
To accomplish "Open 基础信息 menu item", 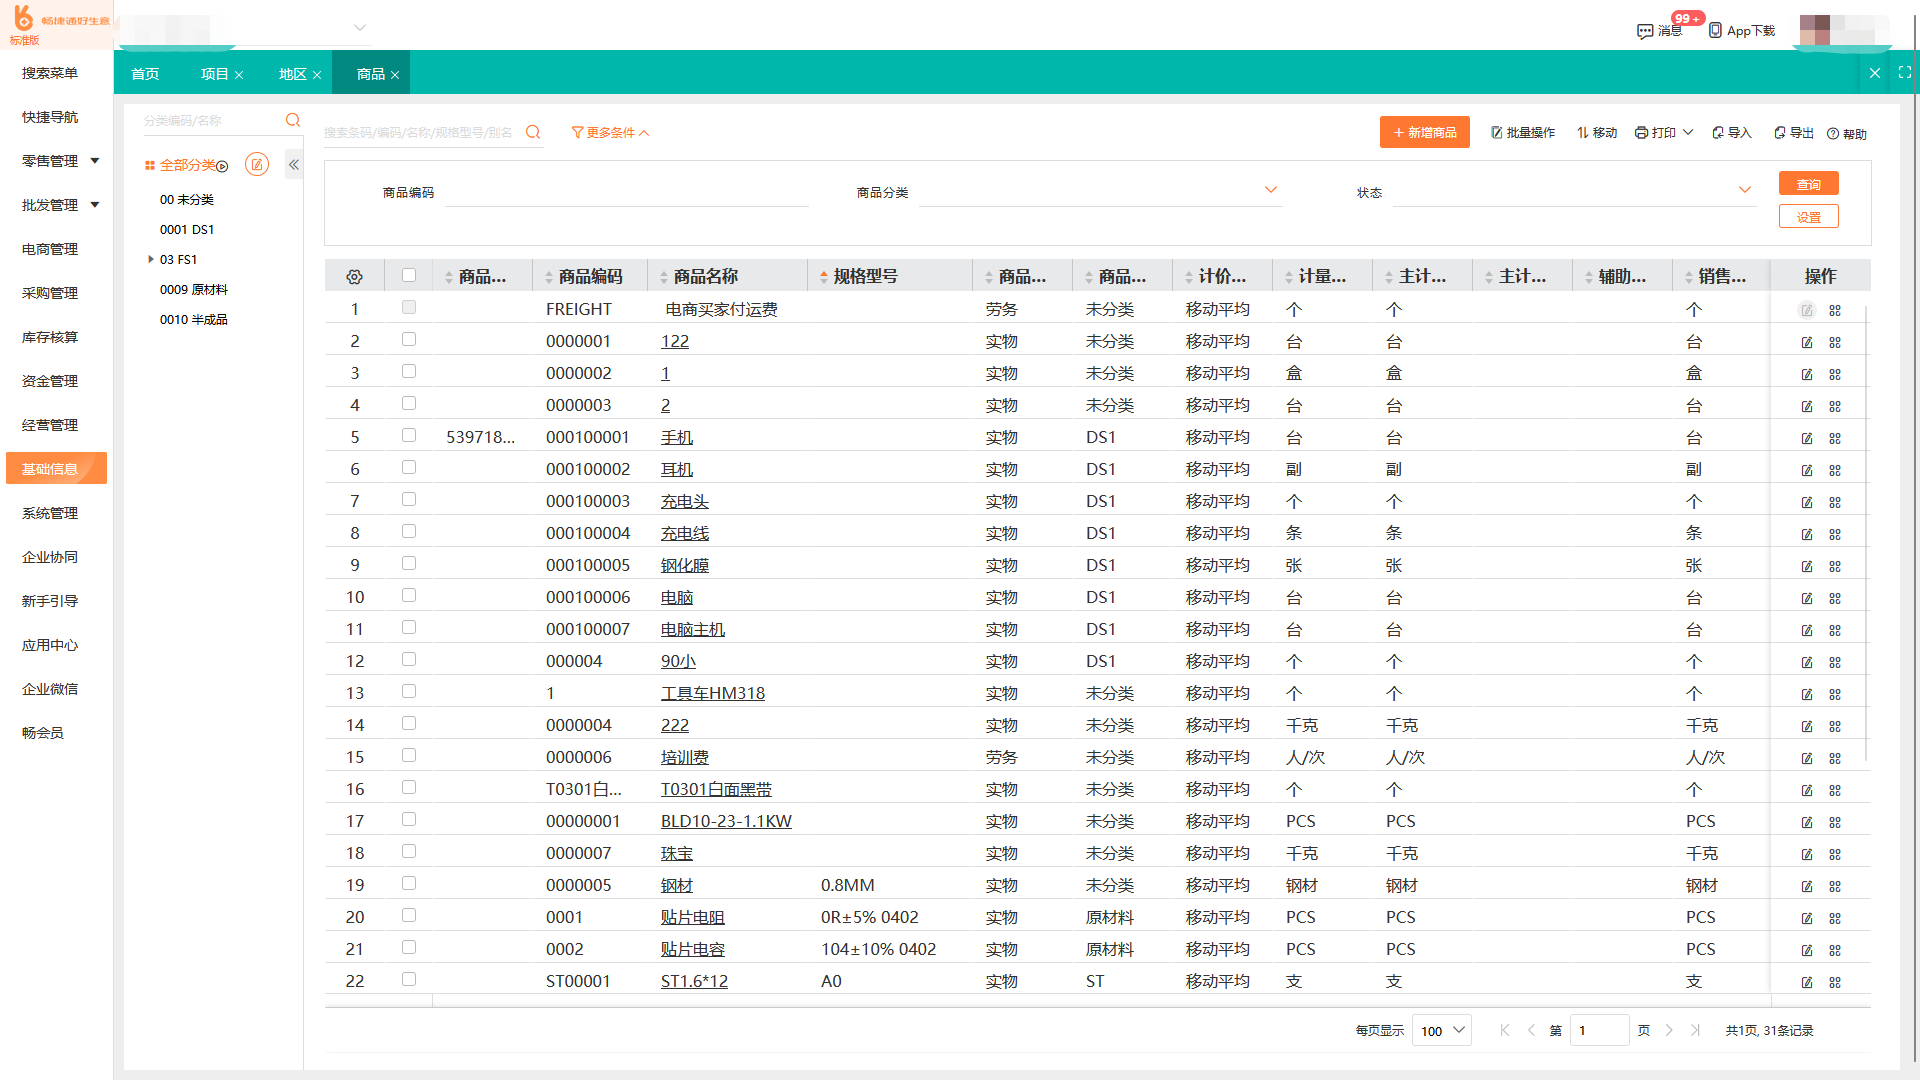I will [x=53, y=468].
